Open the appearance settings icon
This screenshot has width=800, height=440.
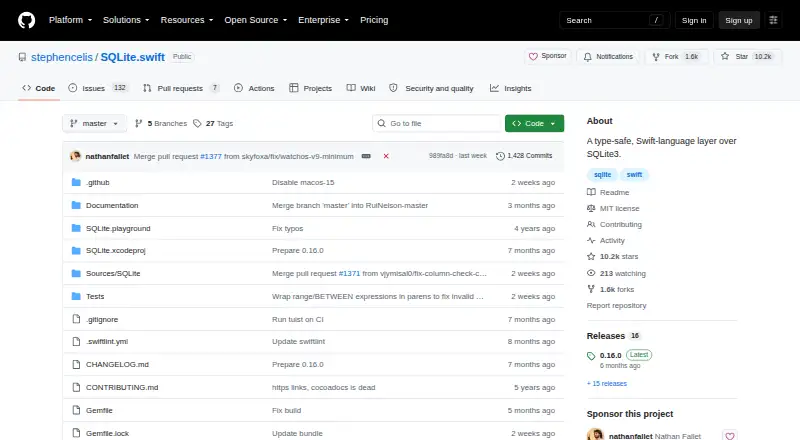point(773,20)
